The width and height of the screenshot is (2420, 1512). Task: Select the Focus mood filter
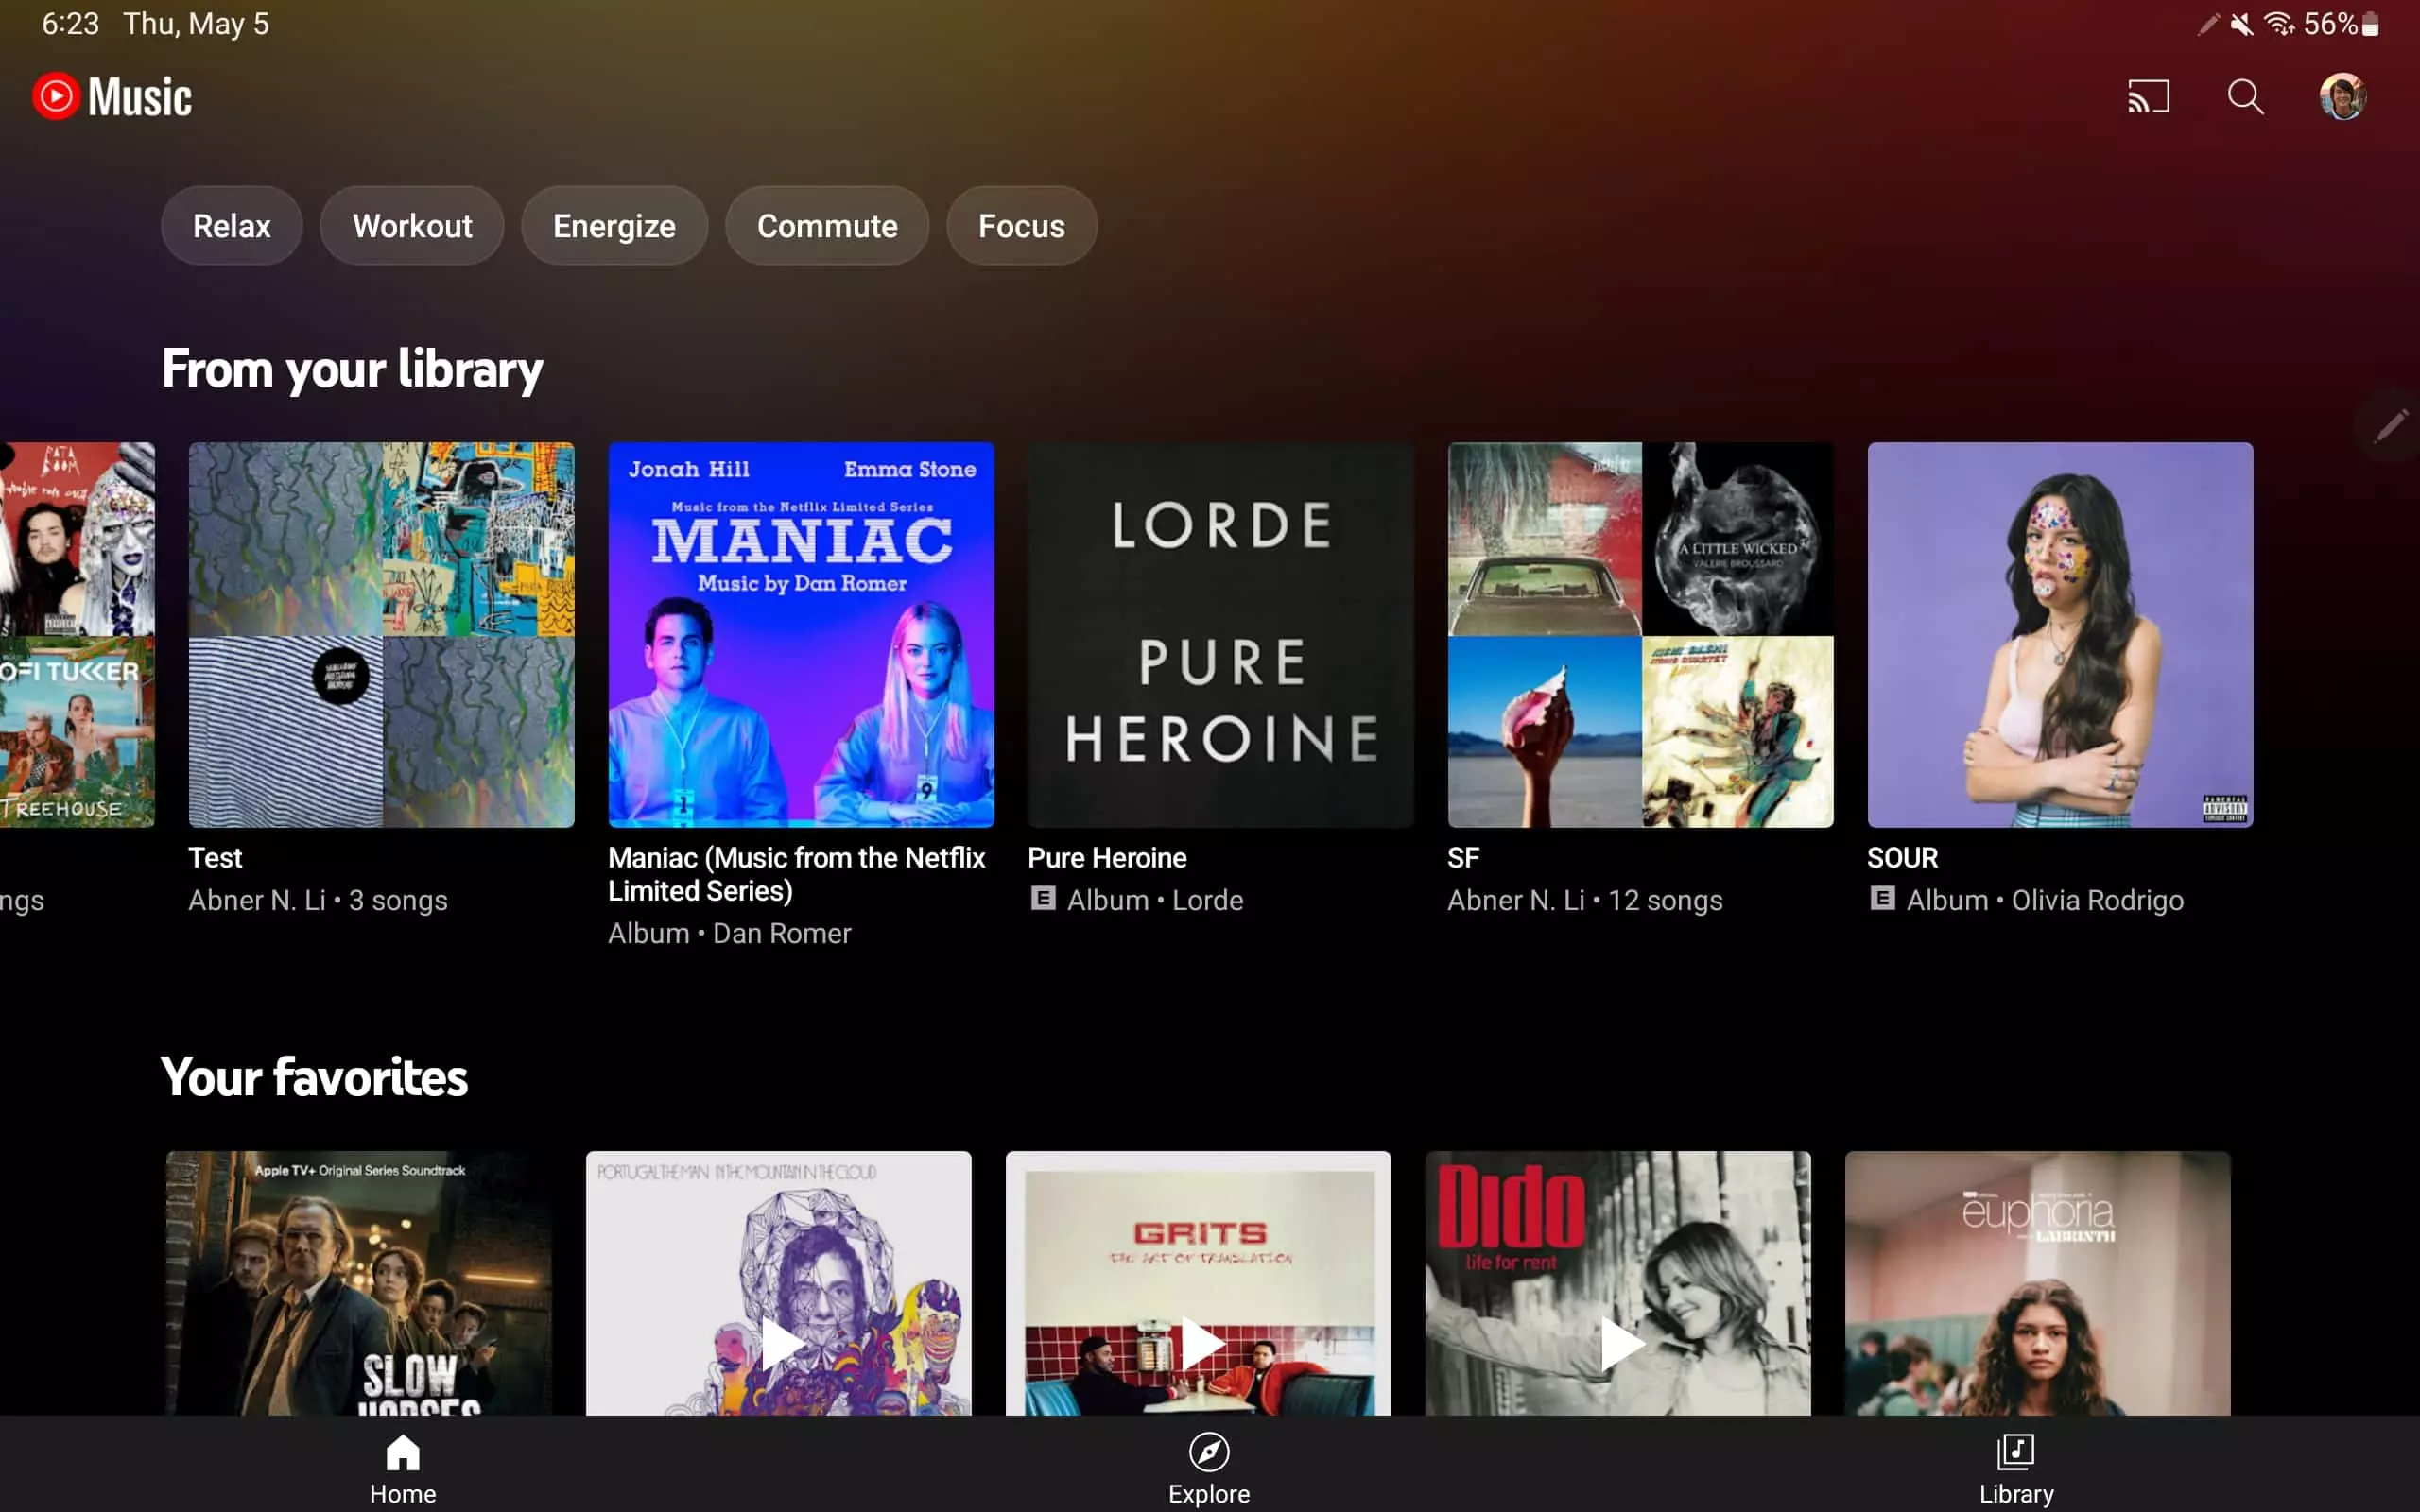(x=1021, y=225)
